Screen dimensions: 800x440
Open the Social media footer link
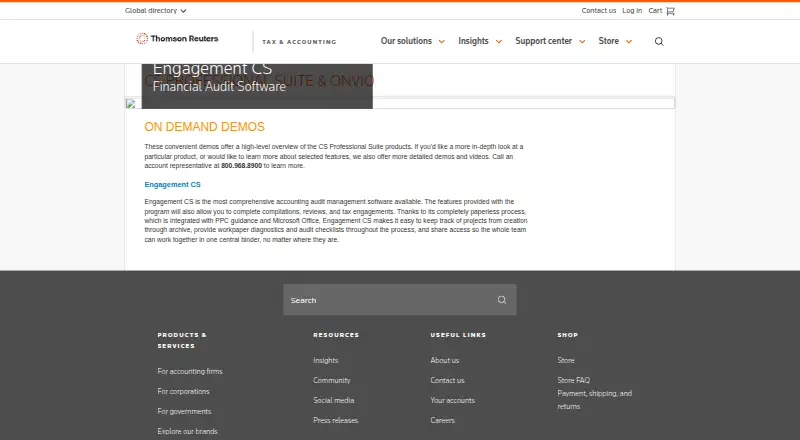point(334,400)
